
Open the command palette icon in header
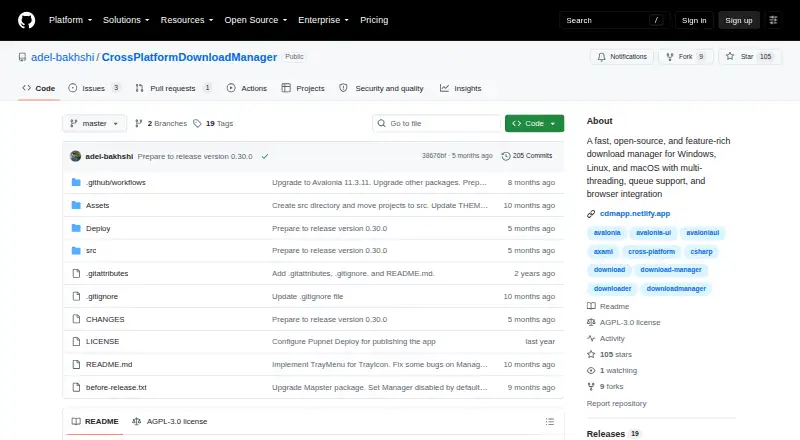point(773,20)
